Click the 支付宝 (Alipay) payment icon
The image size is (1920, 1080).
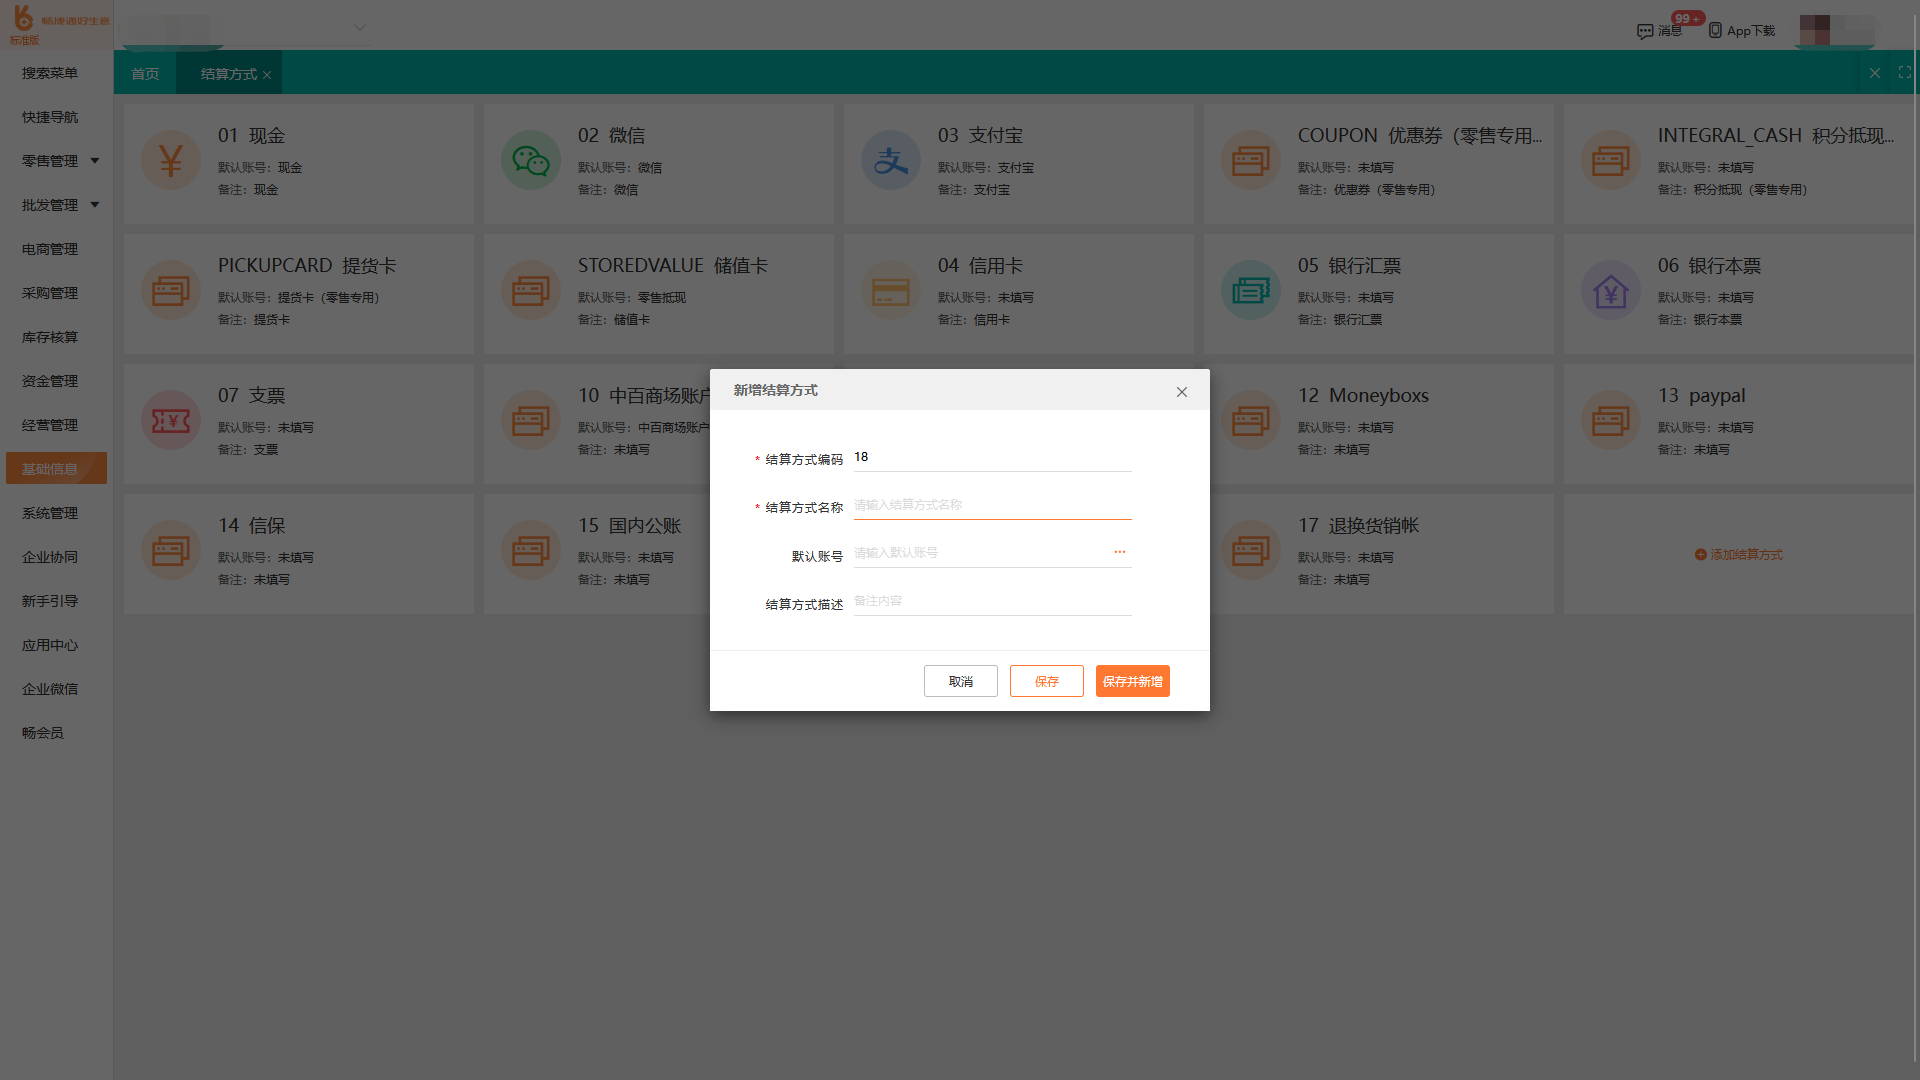click(x=889, y=160)
